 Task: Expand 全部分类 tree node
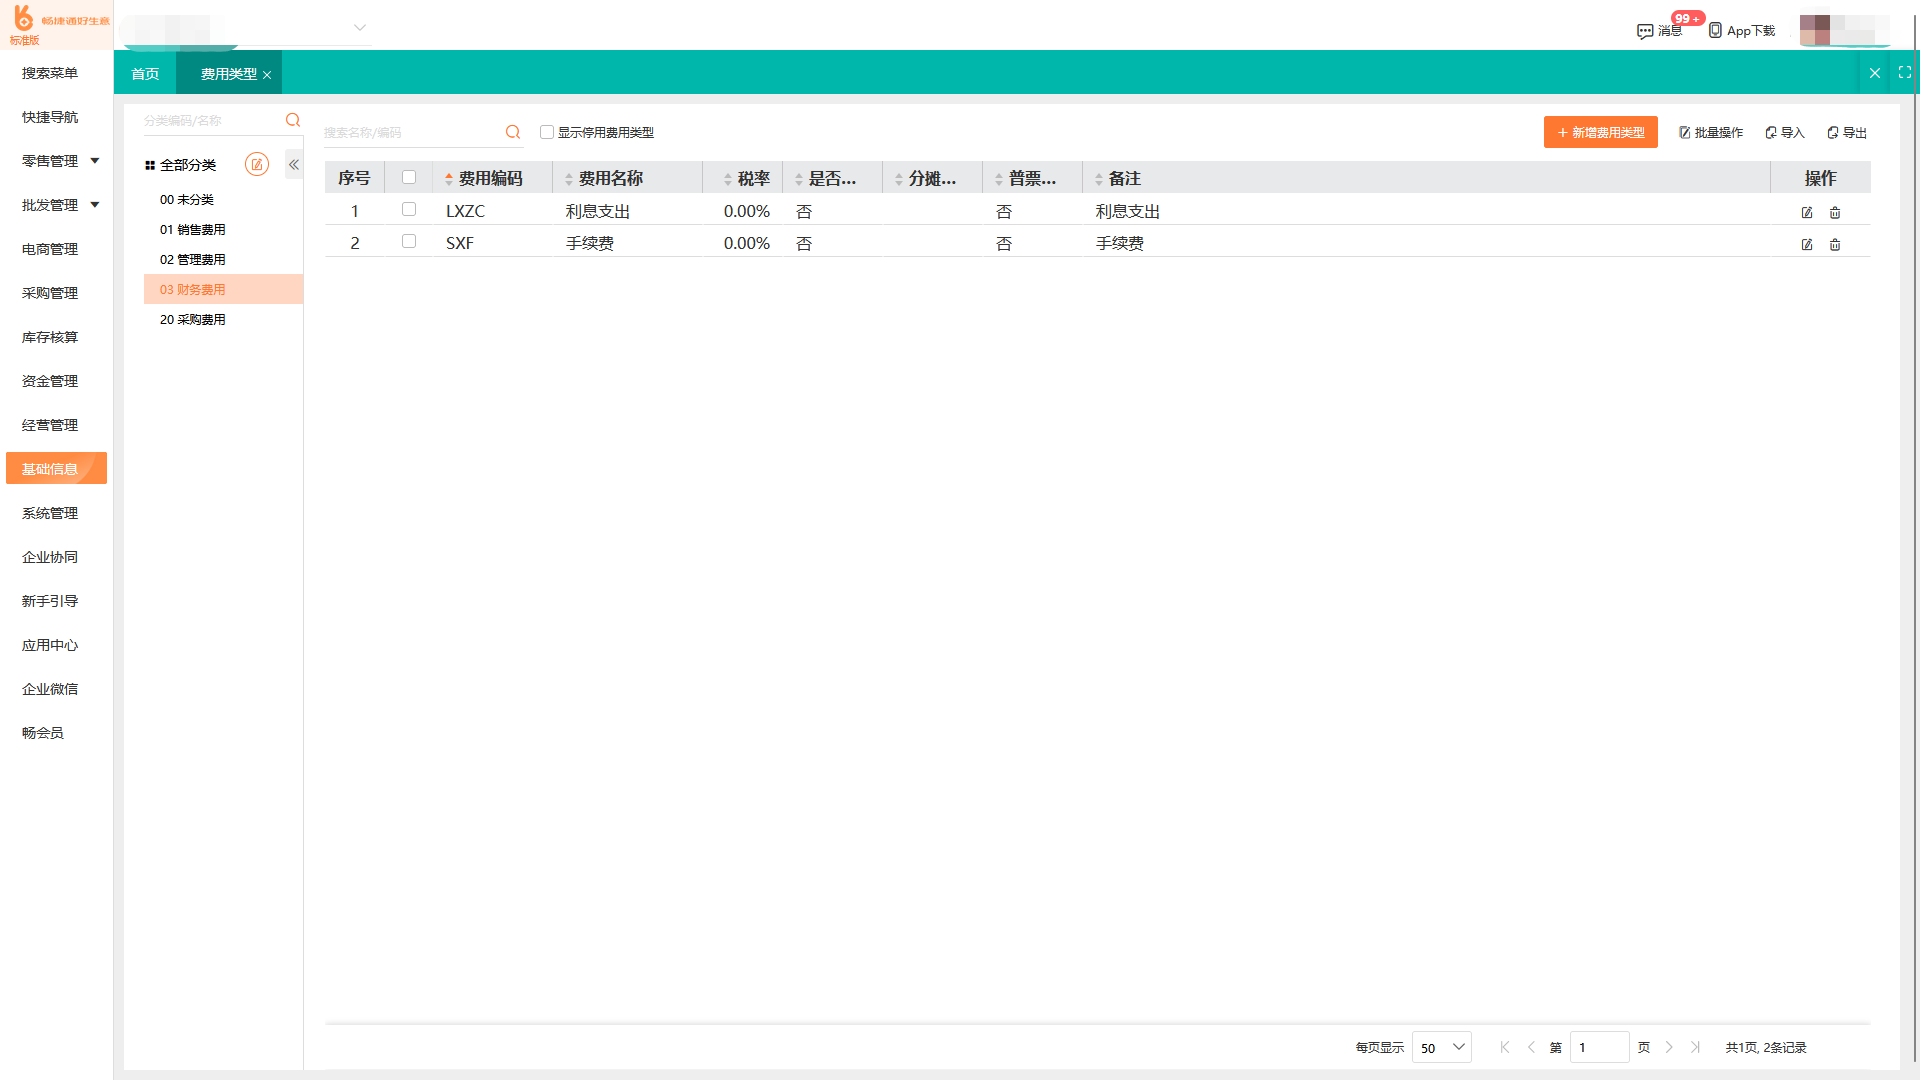[149, 165]
